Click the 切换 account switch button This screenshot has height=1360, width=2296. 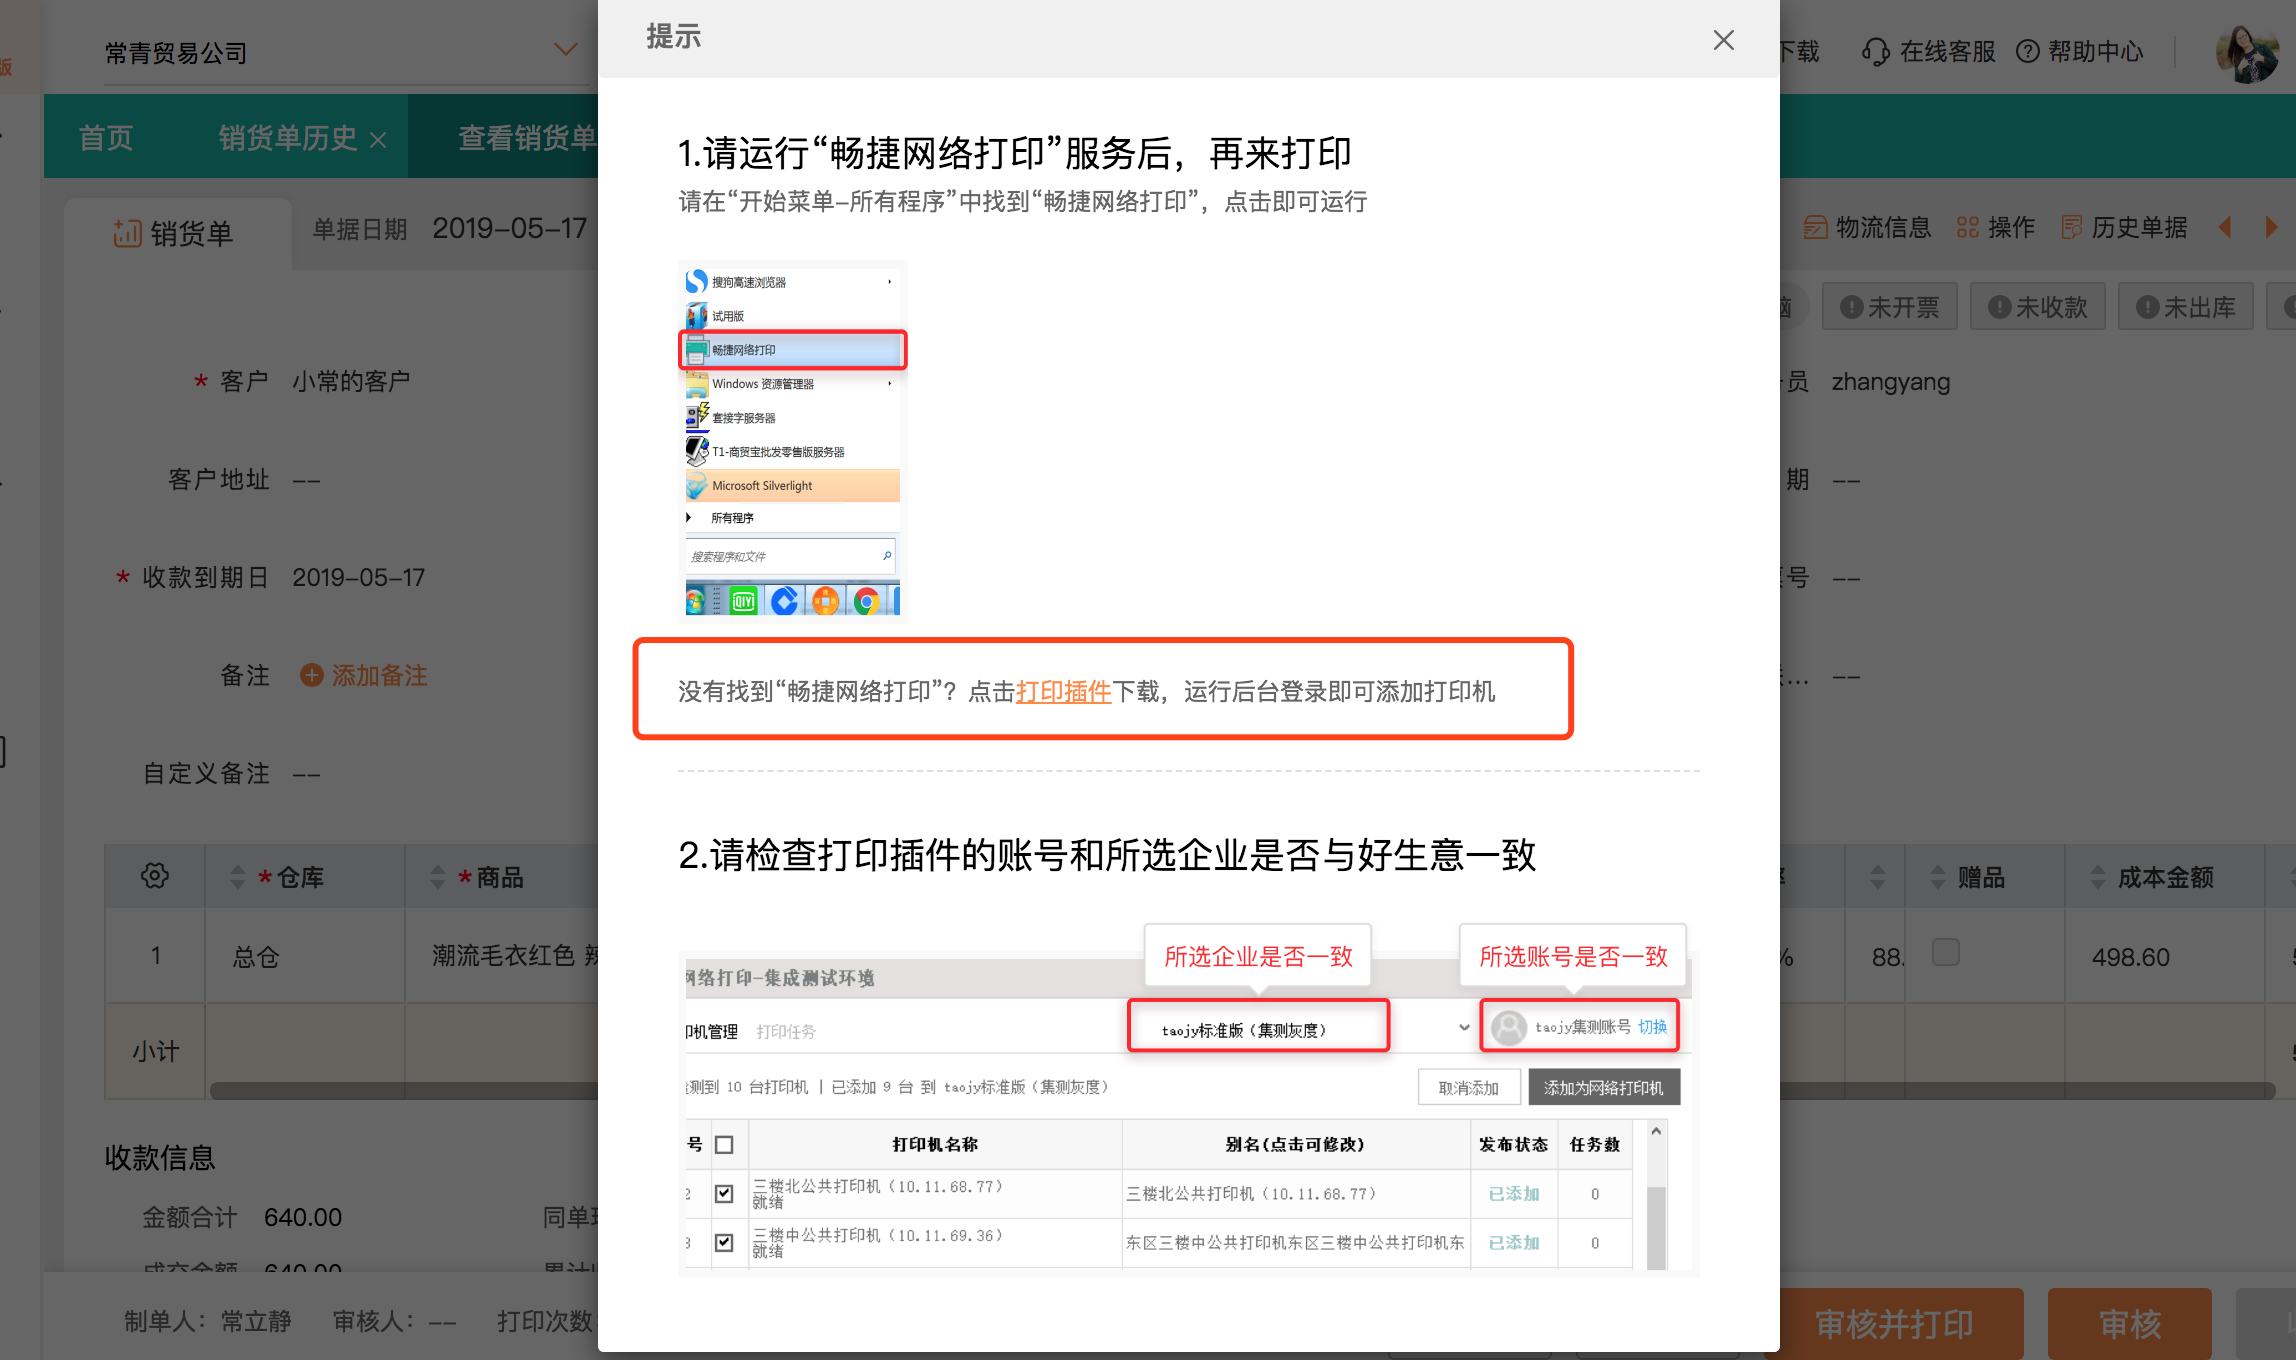tap(1658, 1025)
